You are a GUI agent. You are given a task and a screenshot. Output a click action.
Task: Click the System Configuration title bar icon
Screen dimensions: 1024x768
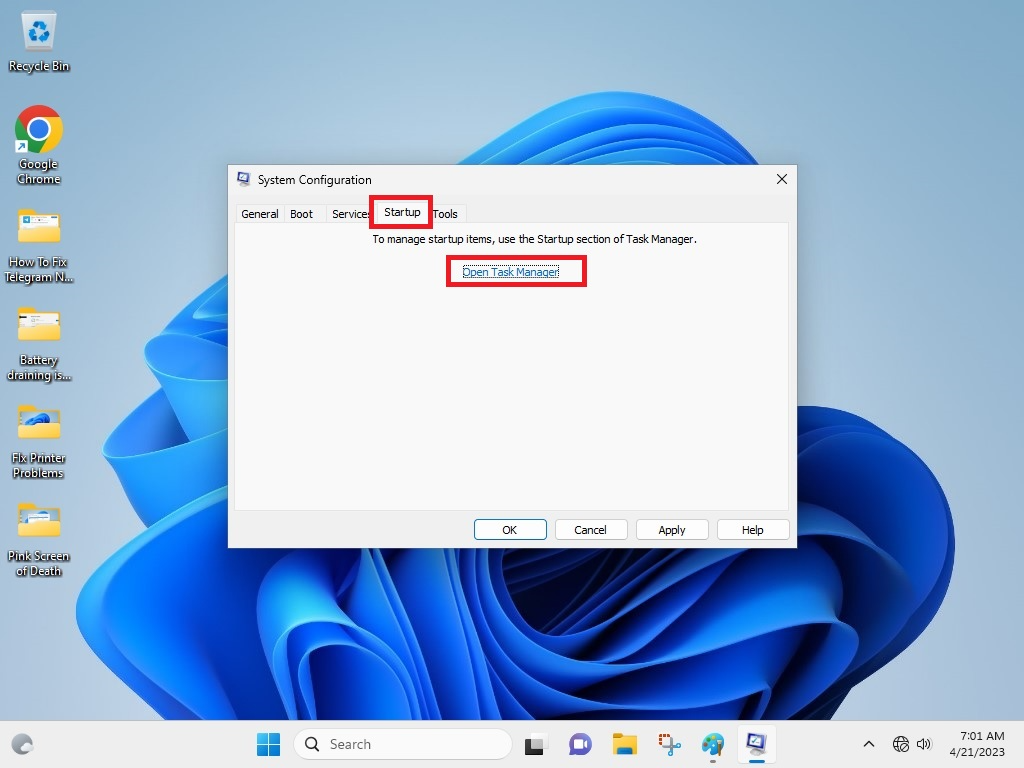(244, 179)
